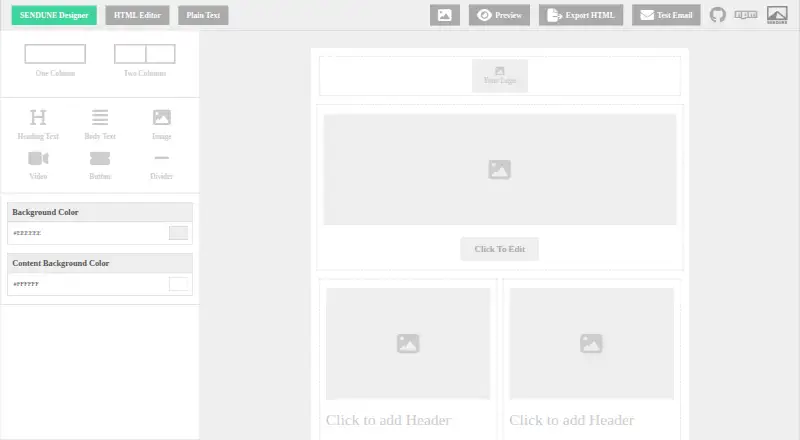Export the design as HTML
The width and height of the screenshot is (800, 440).
[x=581, y=15]
